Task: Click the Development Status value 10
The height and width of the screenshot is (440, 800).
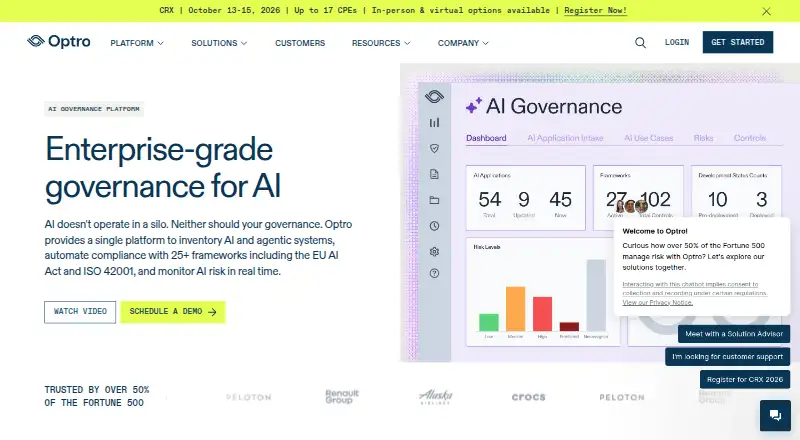Action: pyautogui.click(x=717, y=199)
